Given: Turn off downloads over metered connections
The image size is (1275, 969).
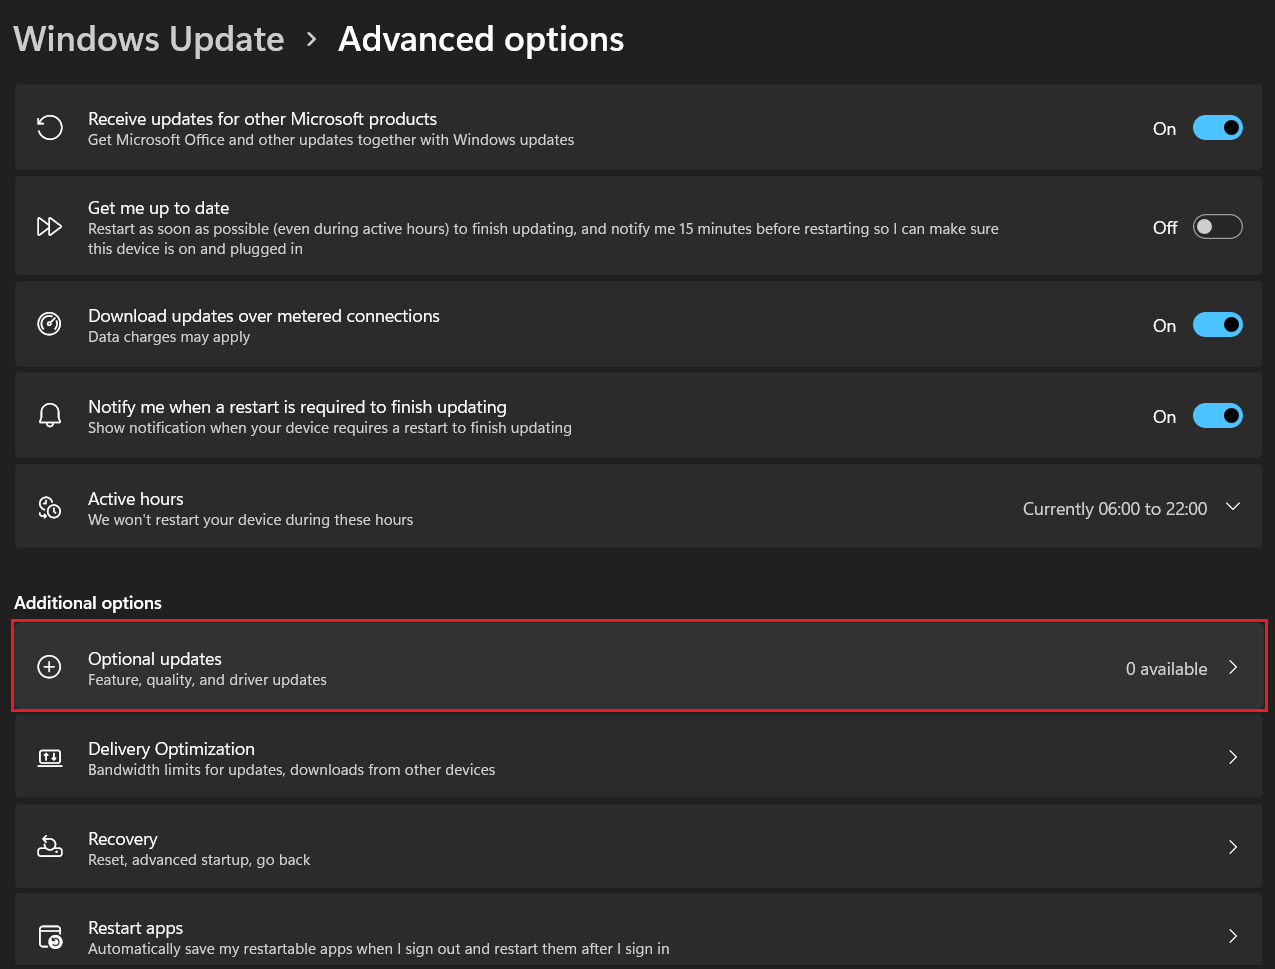Looking at the screenshot, I should point(1217,324).
